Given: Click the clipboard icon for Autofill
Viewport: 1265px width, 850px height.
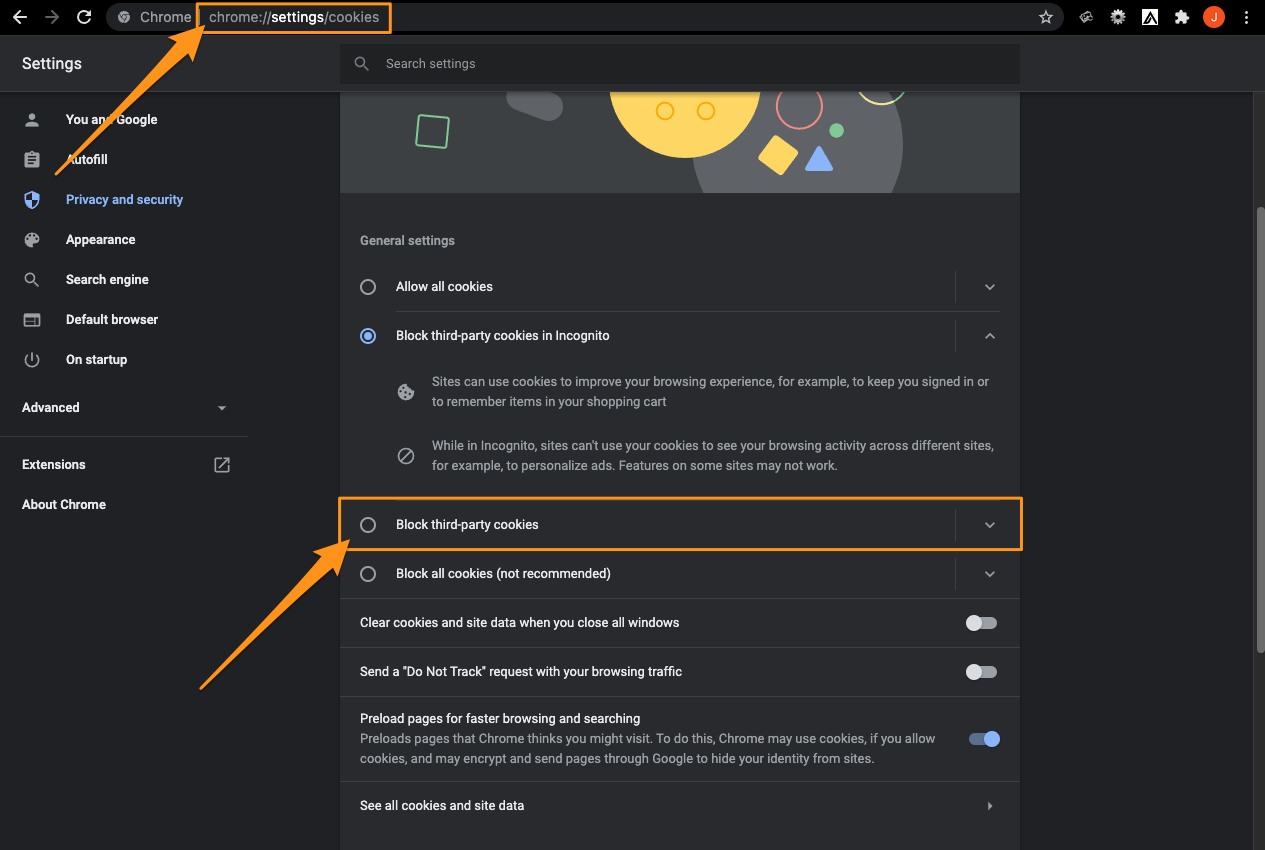Looking at the screenshot, I should coord(32,160).
